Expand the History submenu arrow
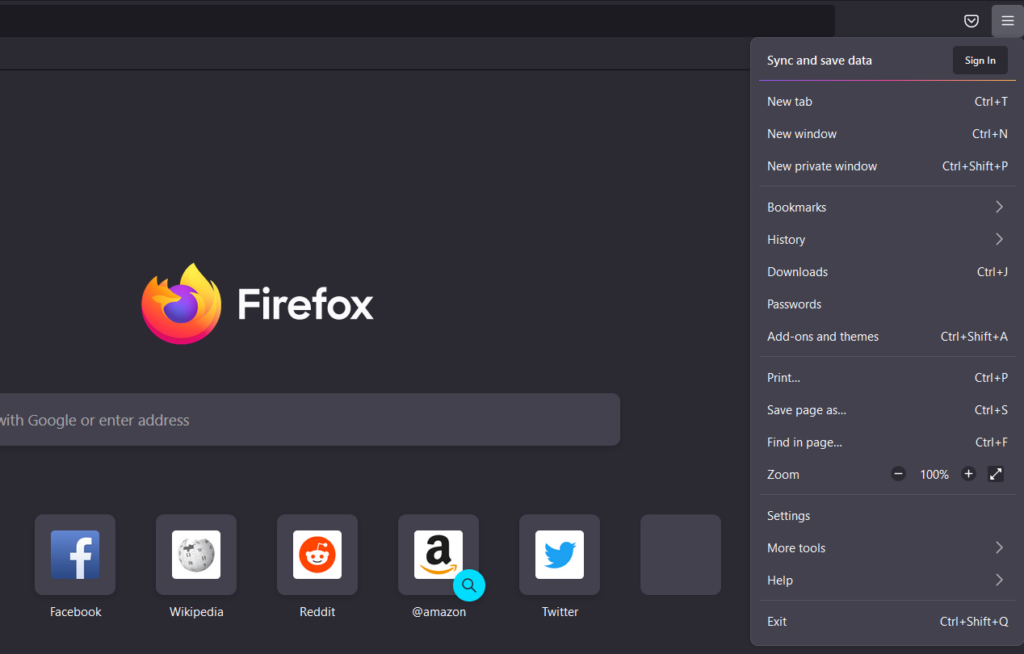The width and height of the screenshot is (1024, 654). [999, 239]
